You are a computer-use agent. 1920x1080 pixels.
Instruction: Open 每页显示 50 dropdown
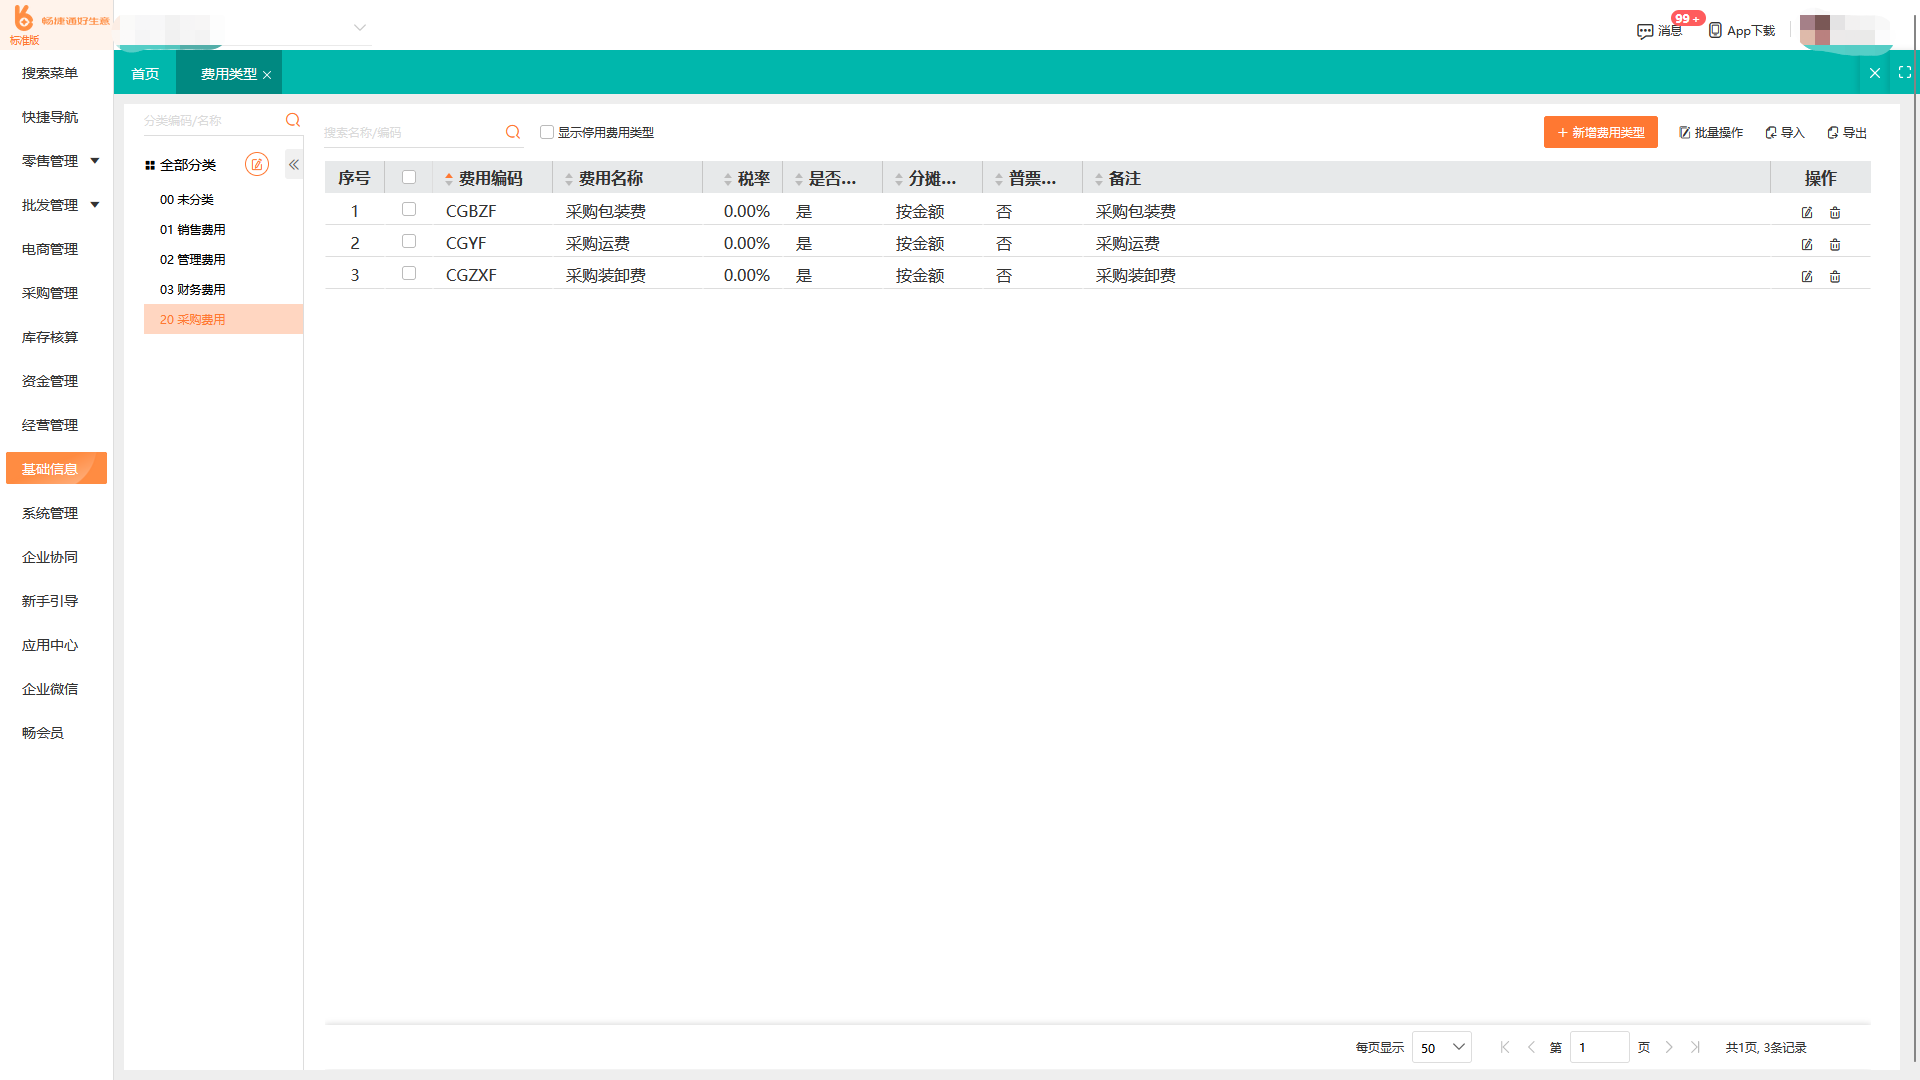(x=1440, y=1047)
